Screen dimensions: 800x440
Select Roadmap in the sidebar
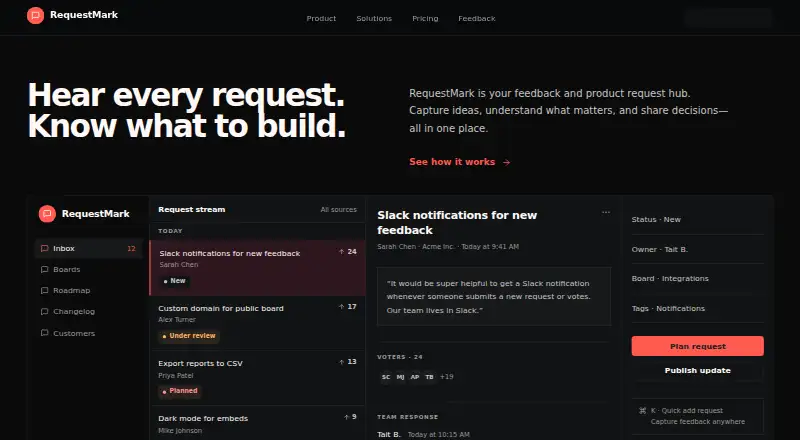pyautogui.click(x=89, y=290)
